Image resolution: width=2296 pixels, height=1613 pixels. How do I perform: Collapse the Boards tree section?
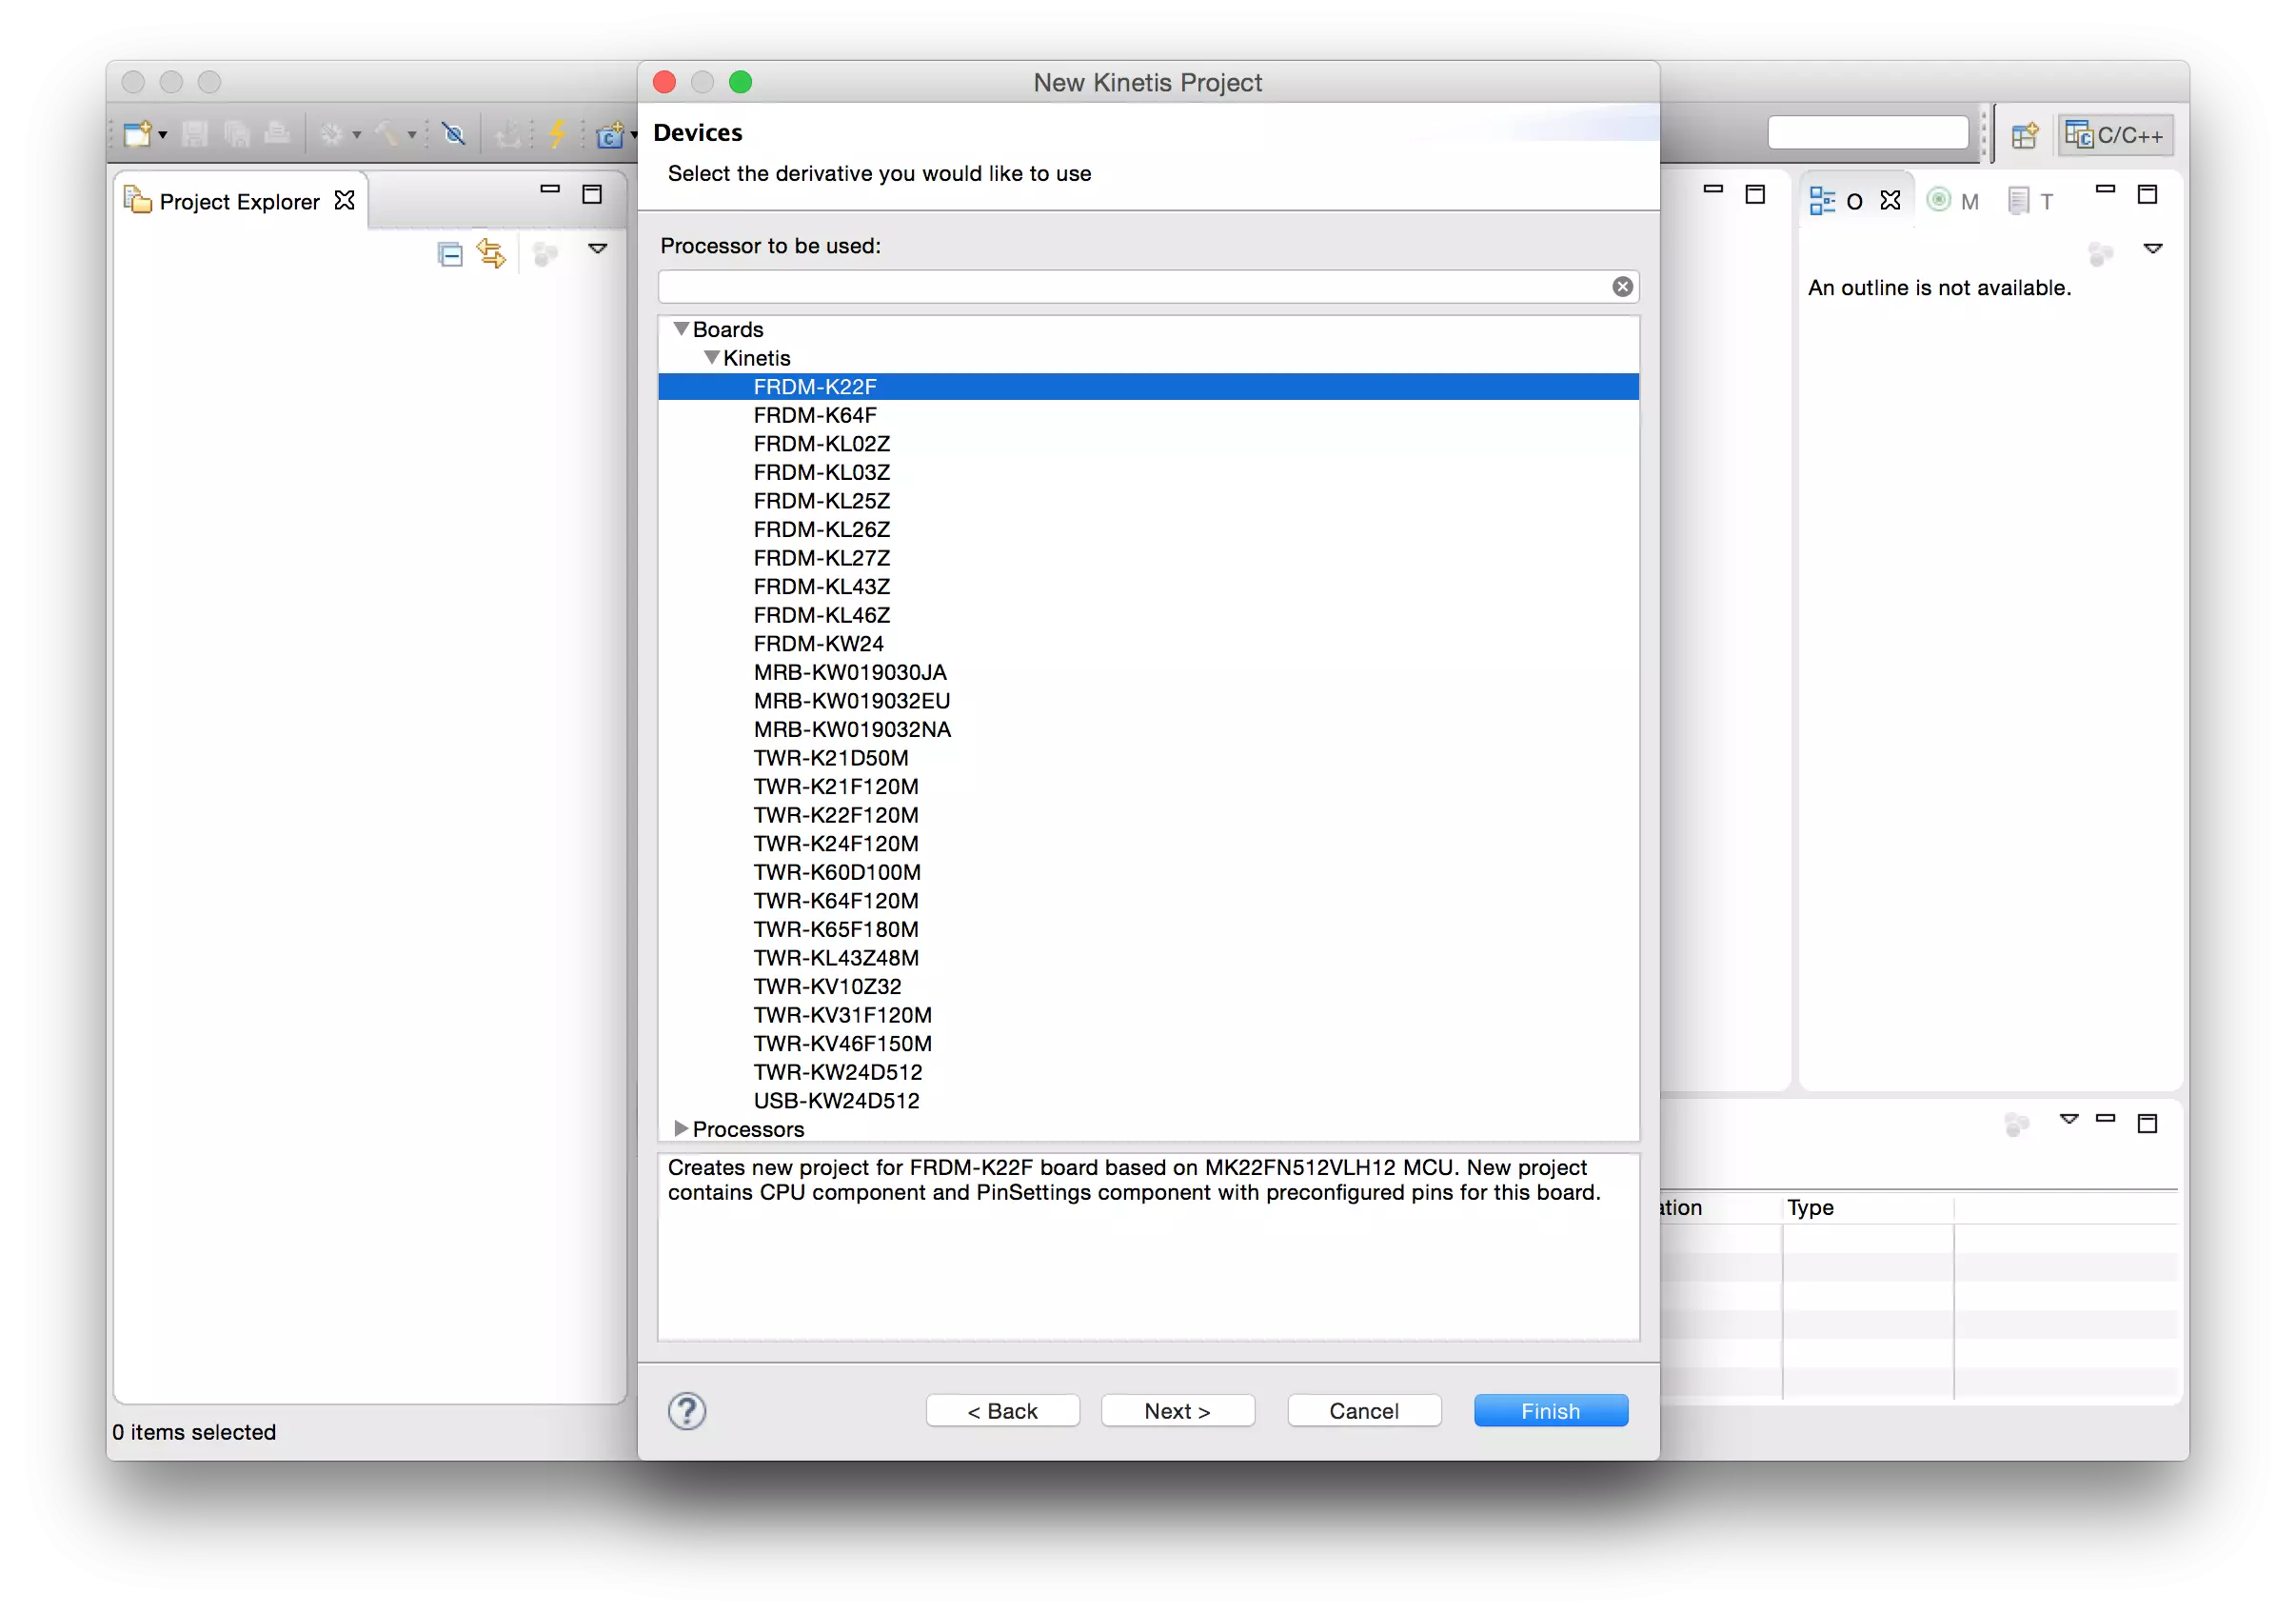pyautogui.click(x=683, y=329)
